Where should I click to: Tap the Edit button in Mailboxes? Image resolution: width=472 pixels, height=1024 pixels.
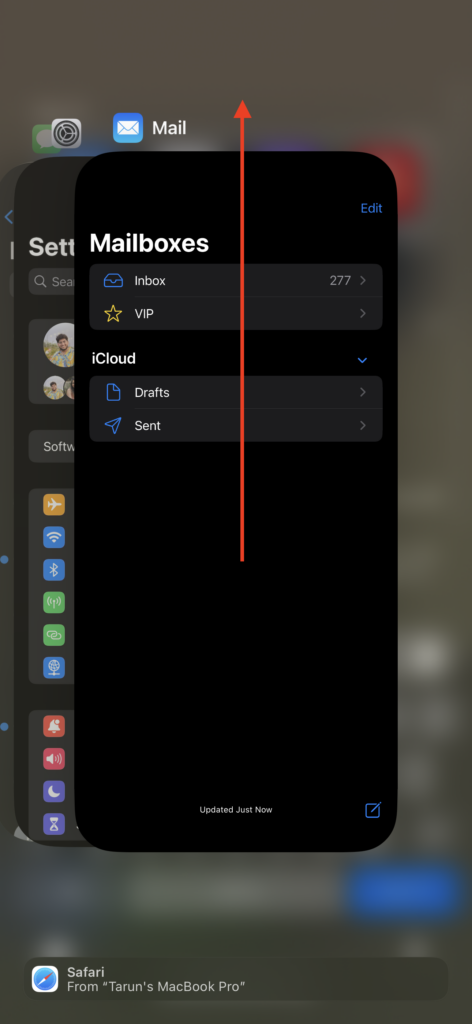coord(371,208)
